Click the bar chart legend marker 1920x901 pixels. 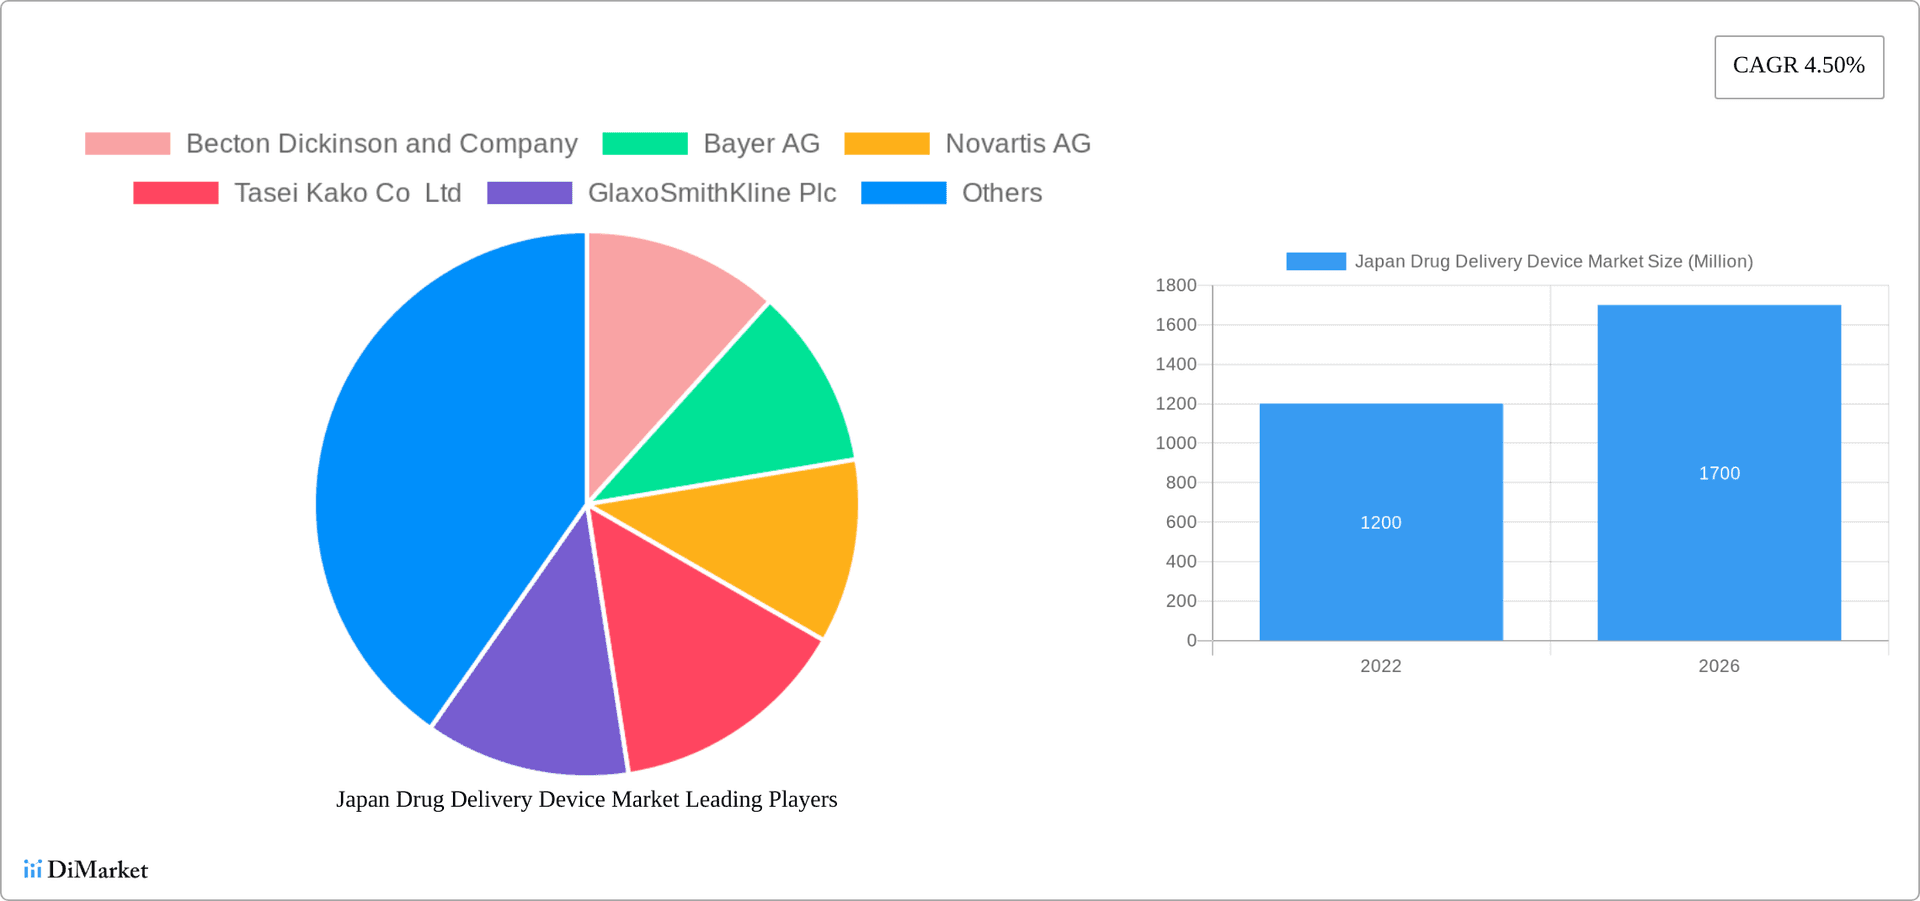coord(1314,261)
